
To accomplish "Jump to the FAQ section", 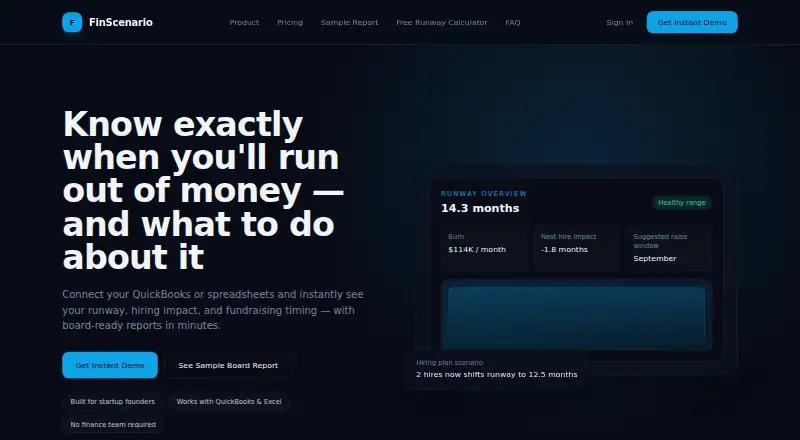I will [513, 22].
